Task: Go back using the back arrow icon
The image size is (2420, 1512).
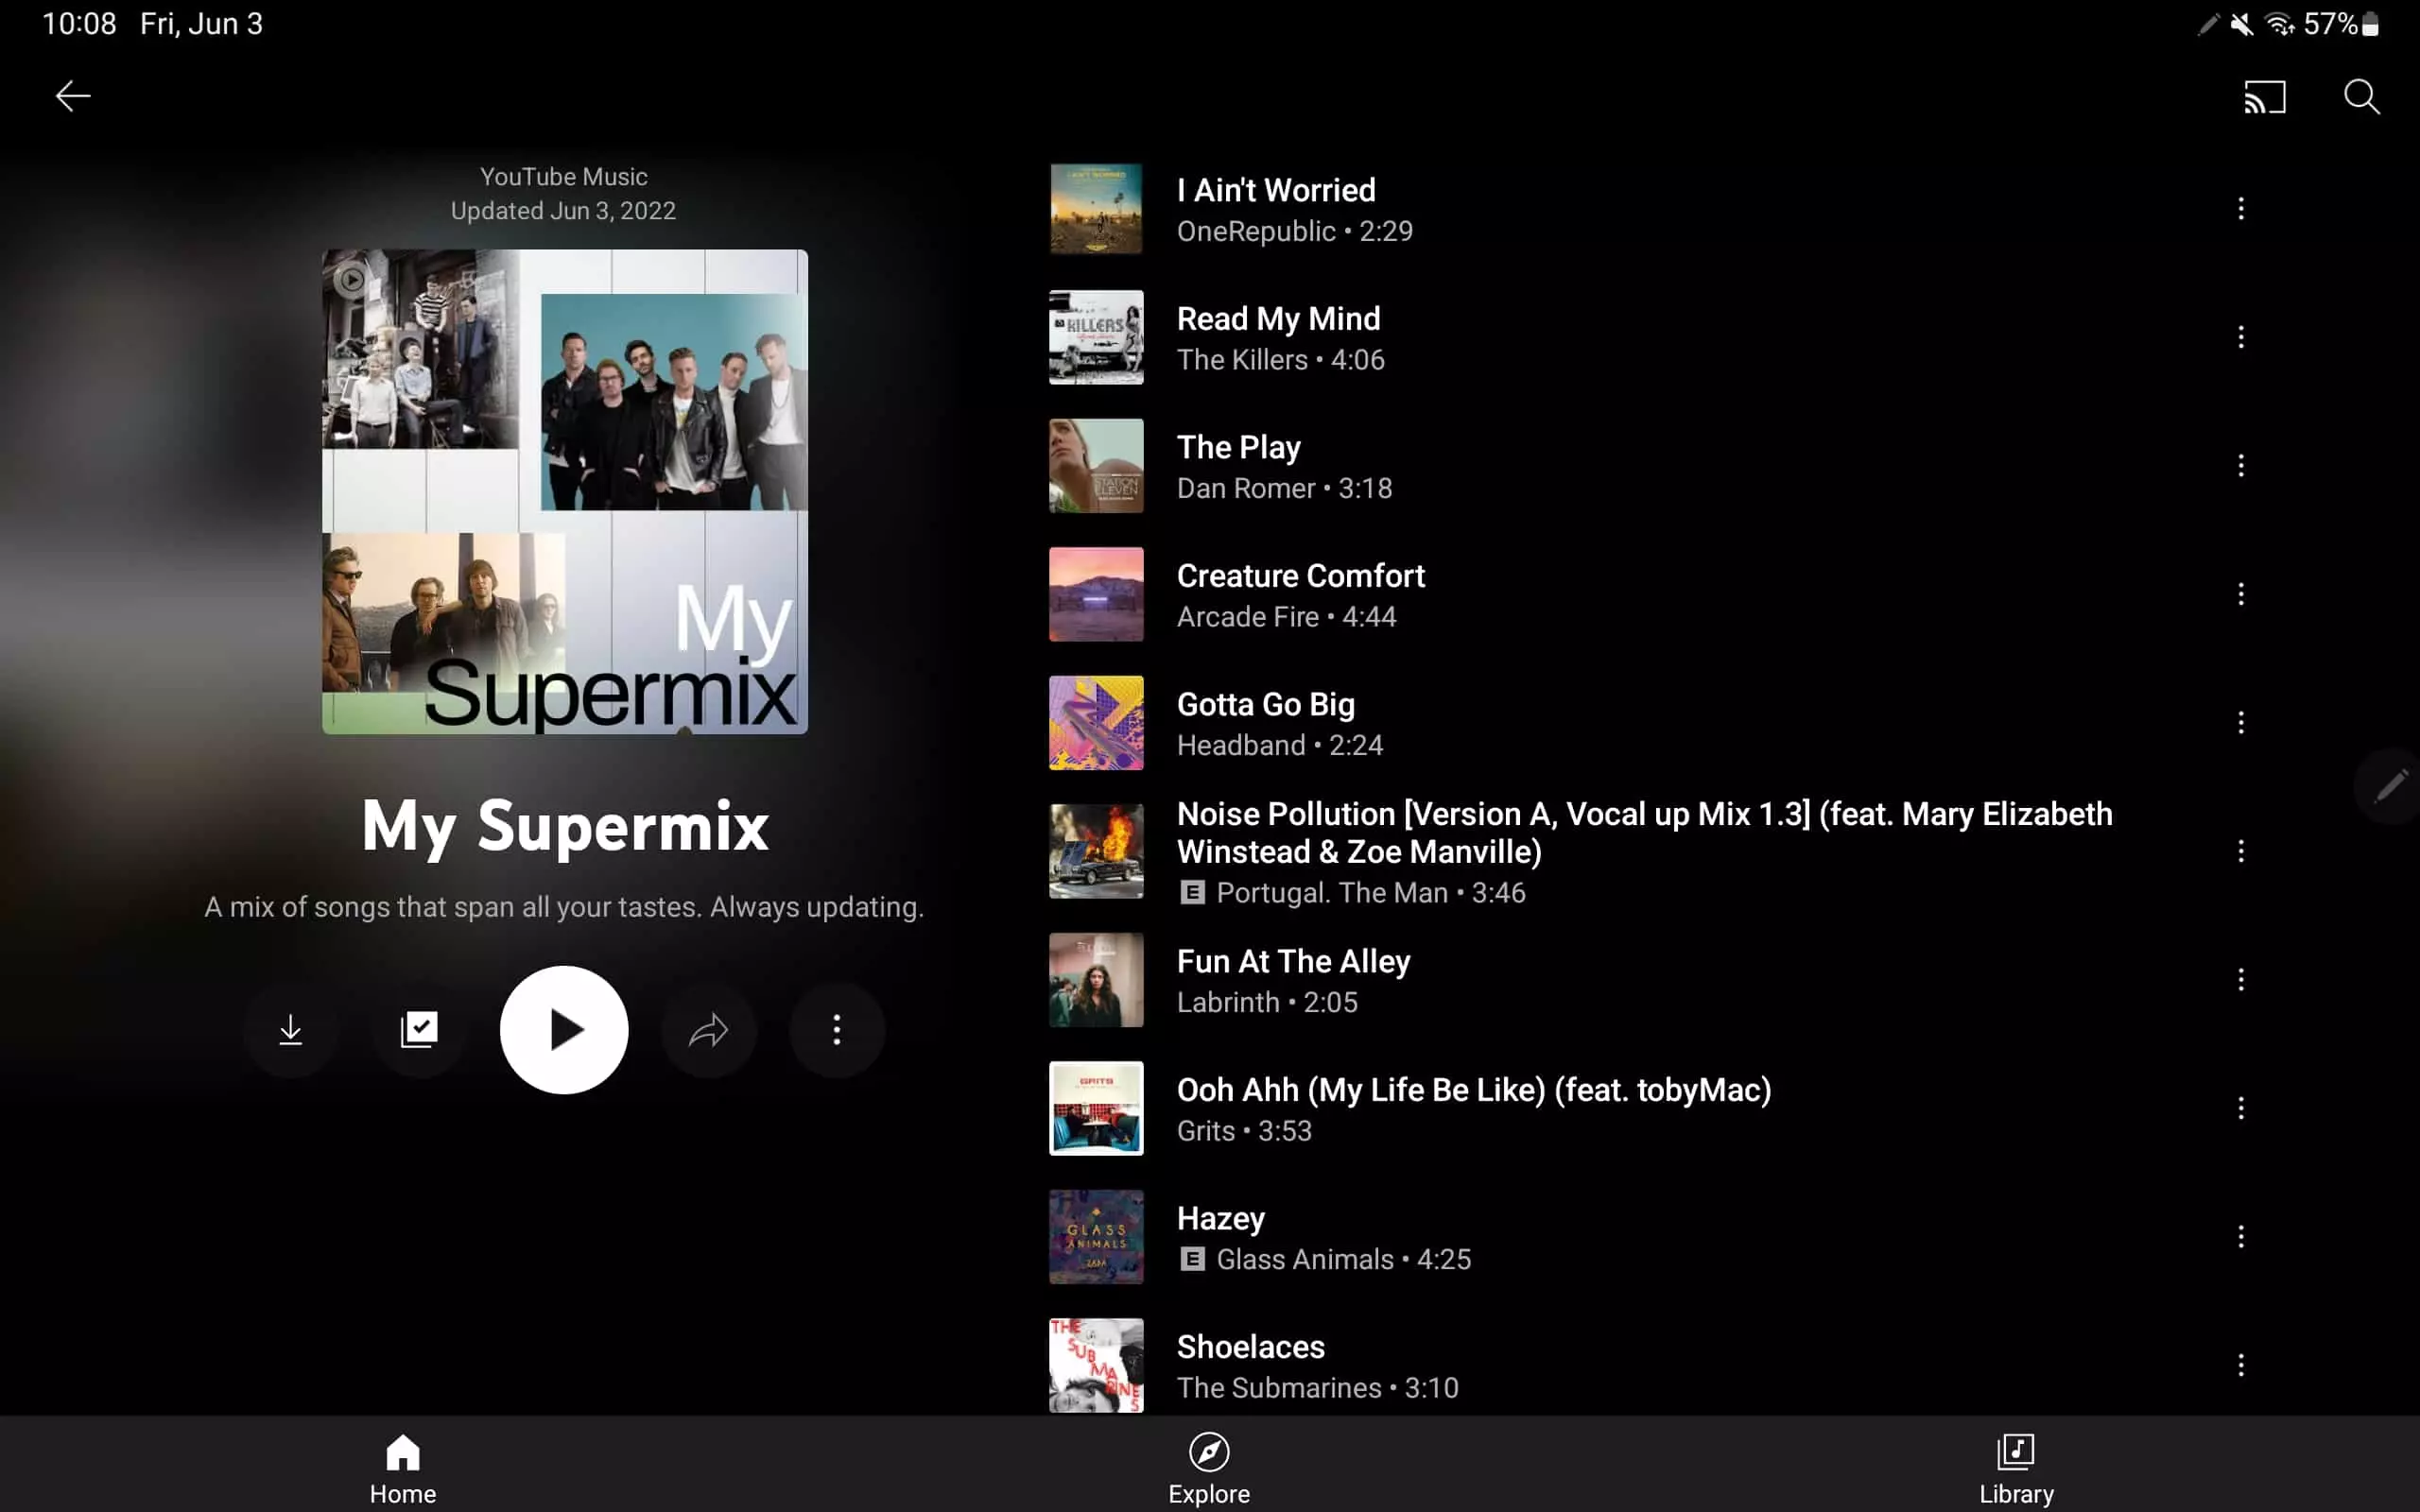Action: coord(72,95)
